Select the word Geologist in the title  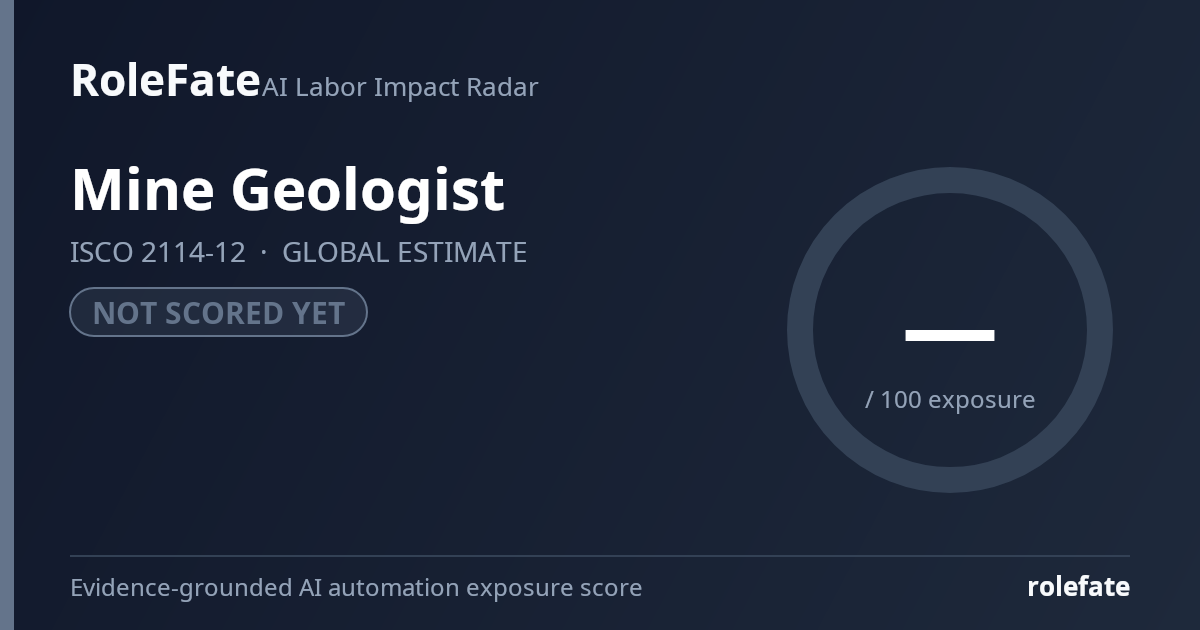pos(368,189)
